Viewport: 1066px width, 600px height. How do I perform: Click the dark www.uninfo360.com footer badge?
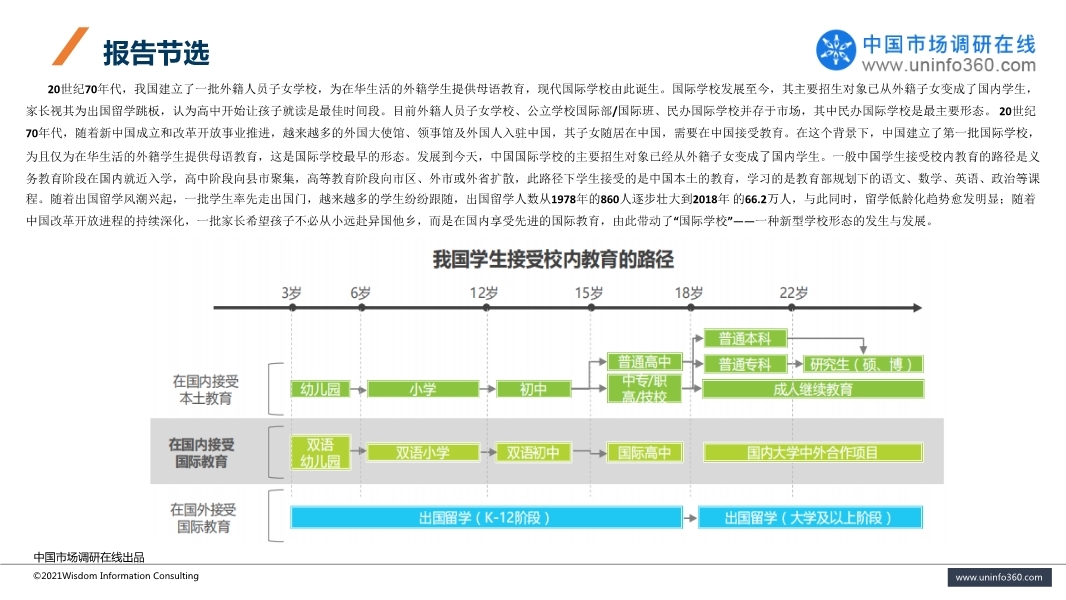[x=998, y=577]
